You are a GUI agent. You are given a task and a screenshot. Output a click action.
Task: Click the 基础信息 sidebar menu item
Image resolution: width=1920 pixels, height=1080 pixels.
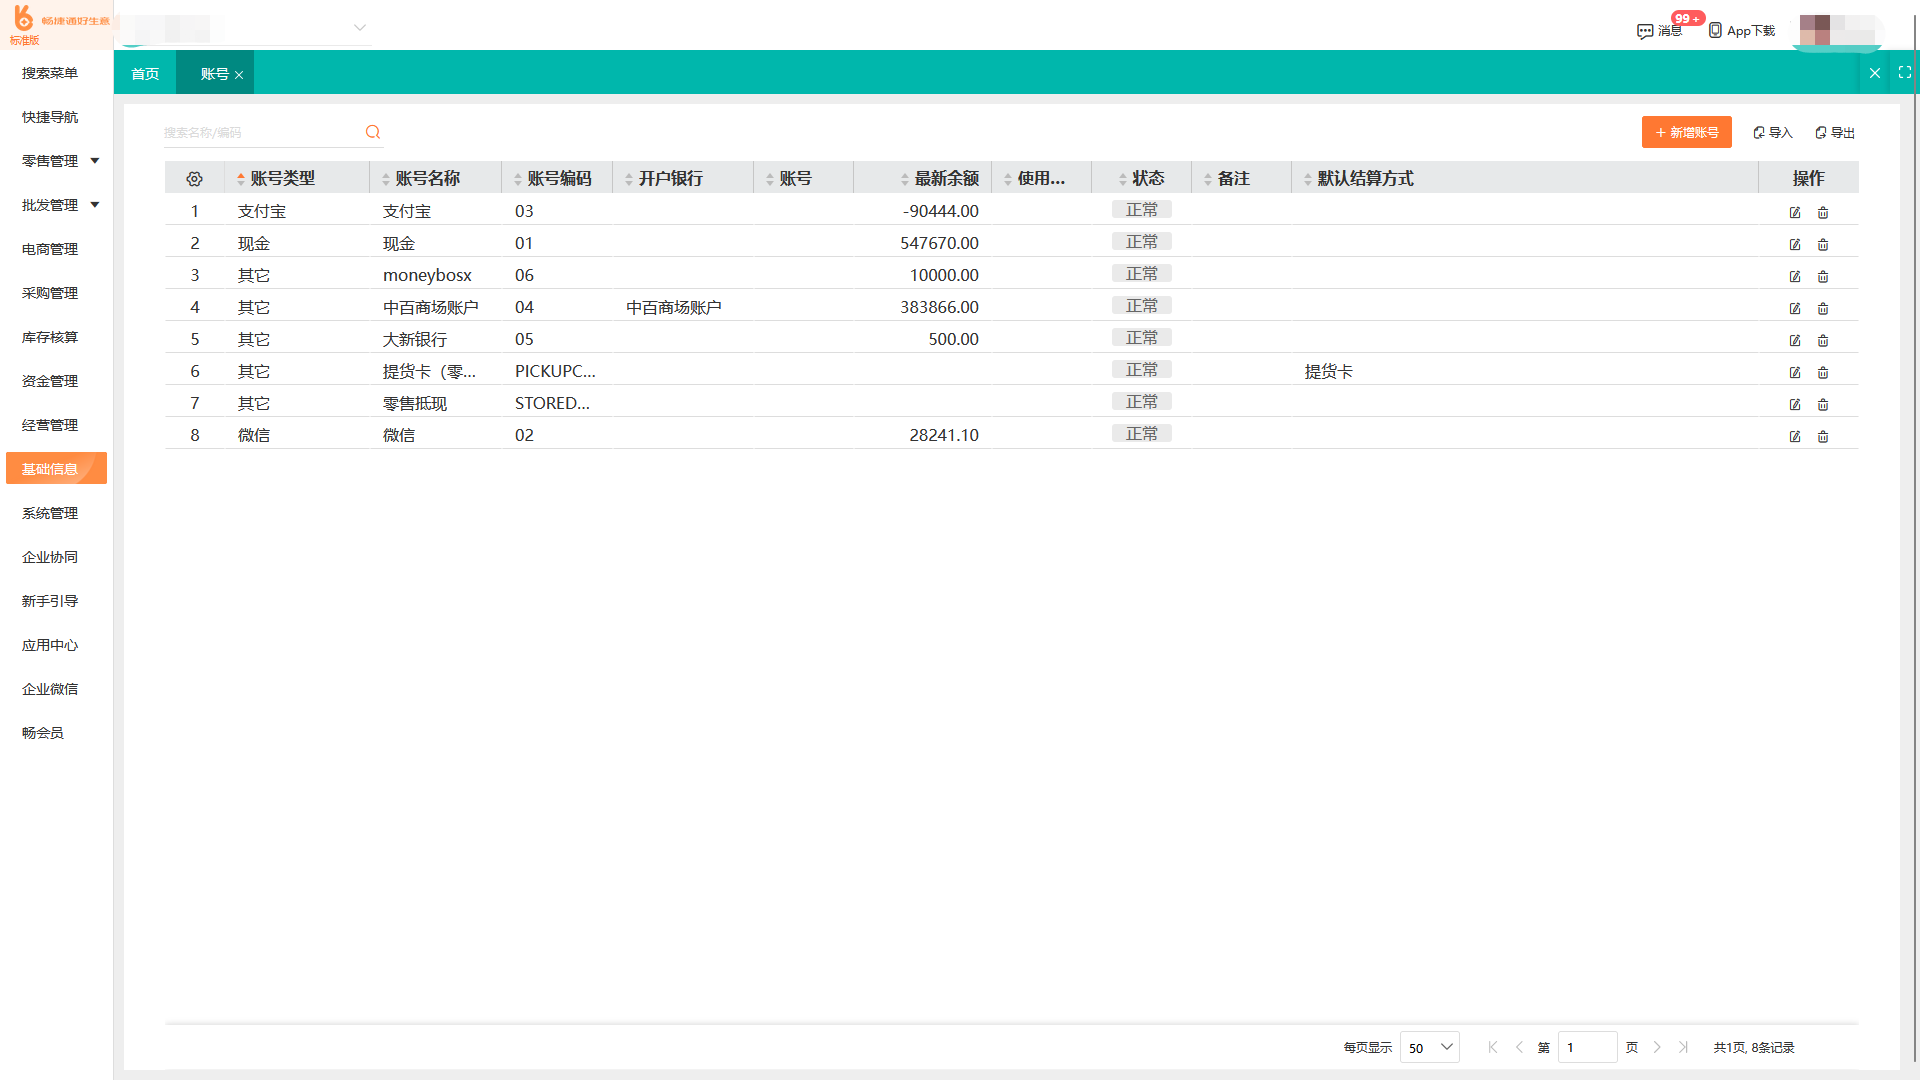pos(51,469)
